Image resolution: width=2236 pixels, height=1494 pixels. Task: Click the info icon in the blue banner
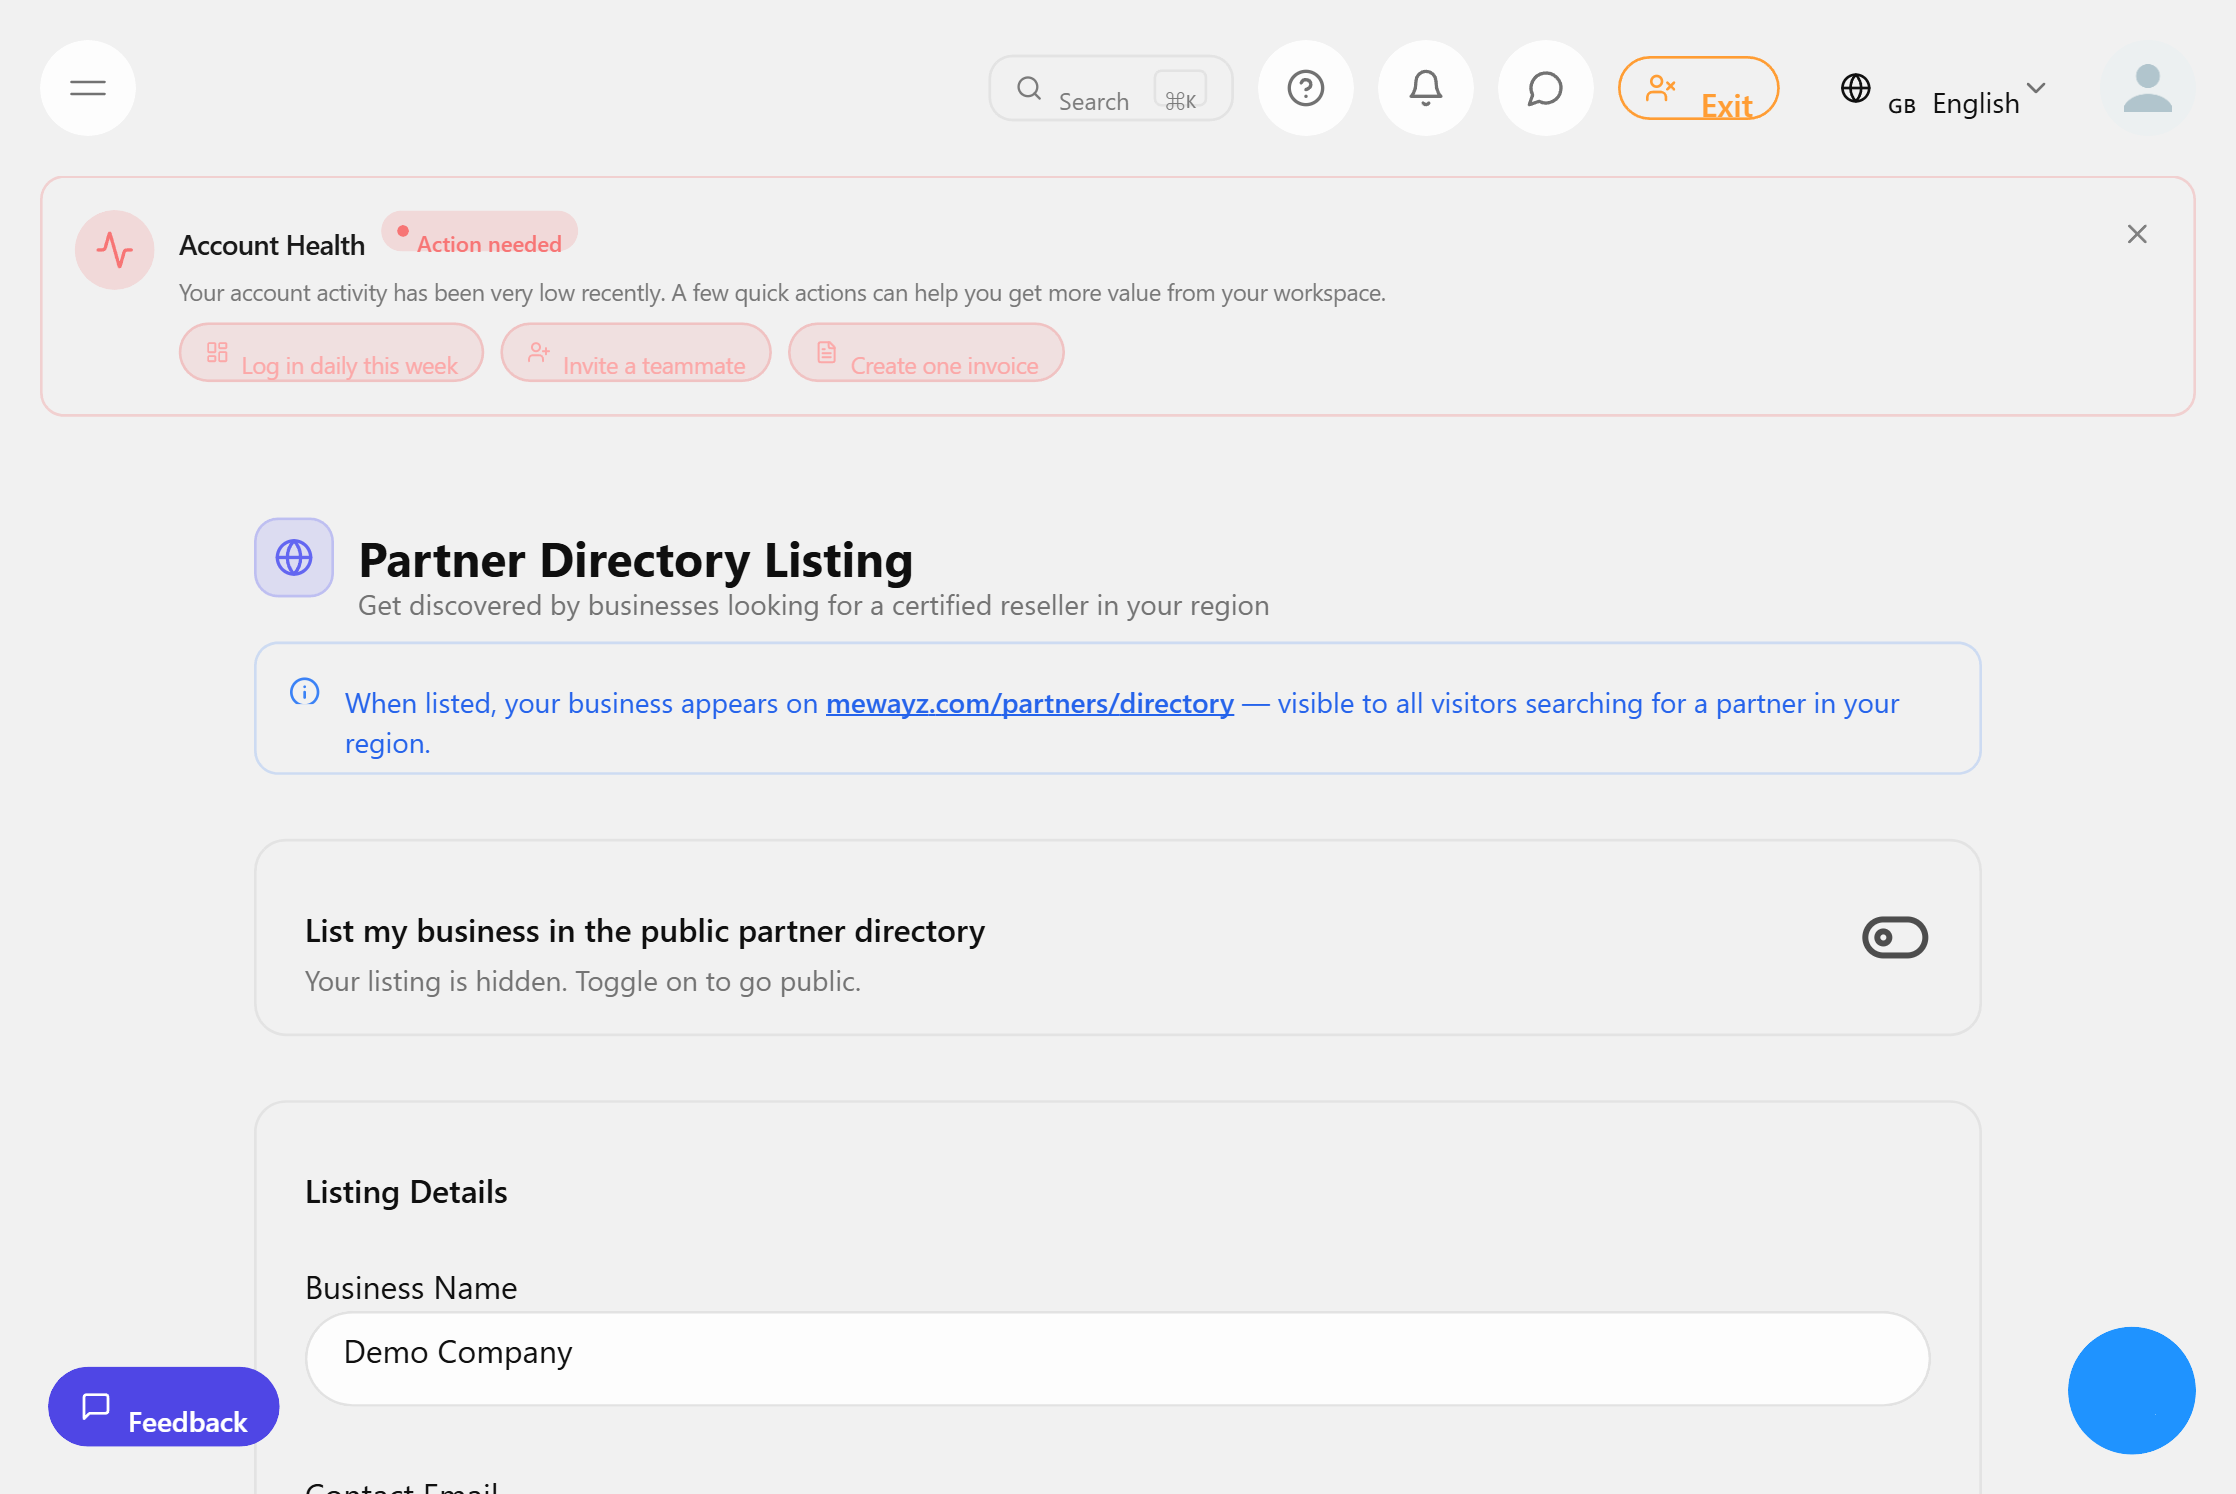pyautogui.click(x=304, y=691)
